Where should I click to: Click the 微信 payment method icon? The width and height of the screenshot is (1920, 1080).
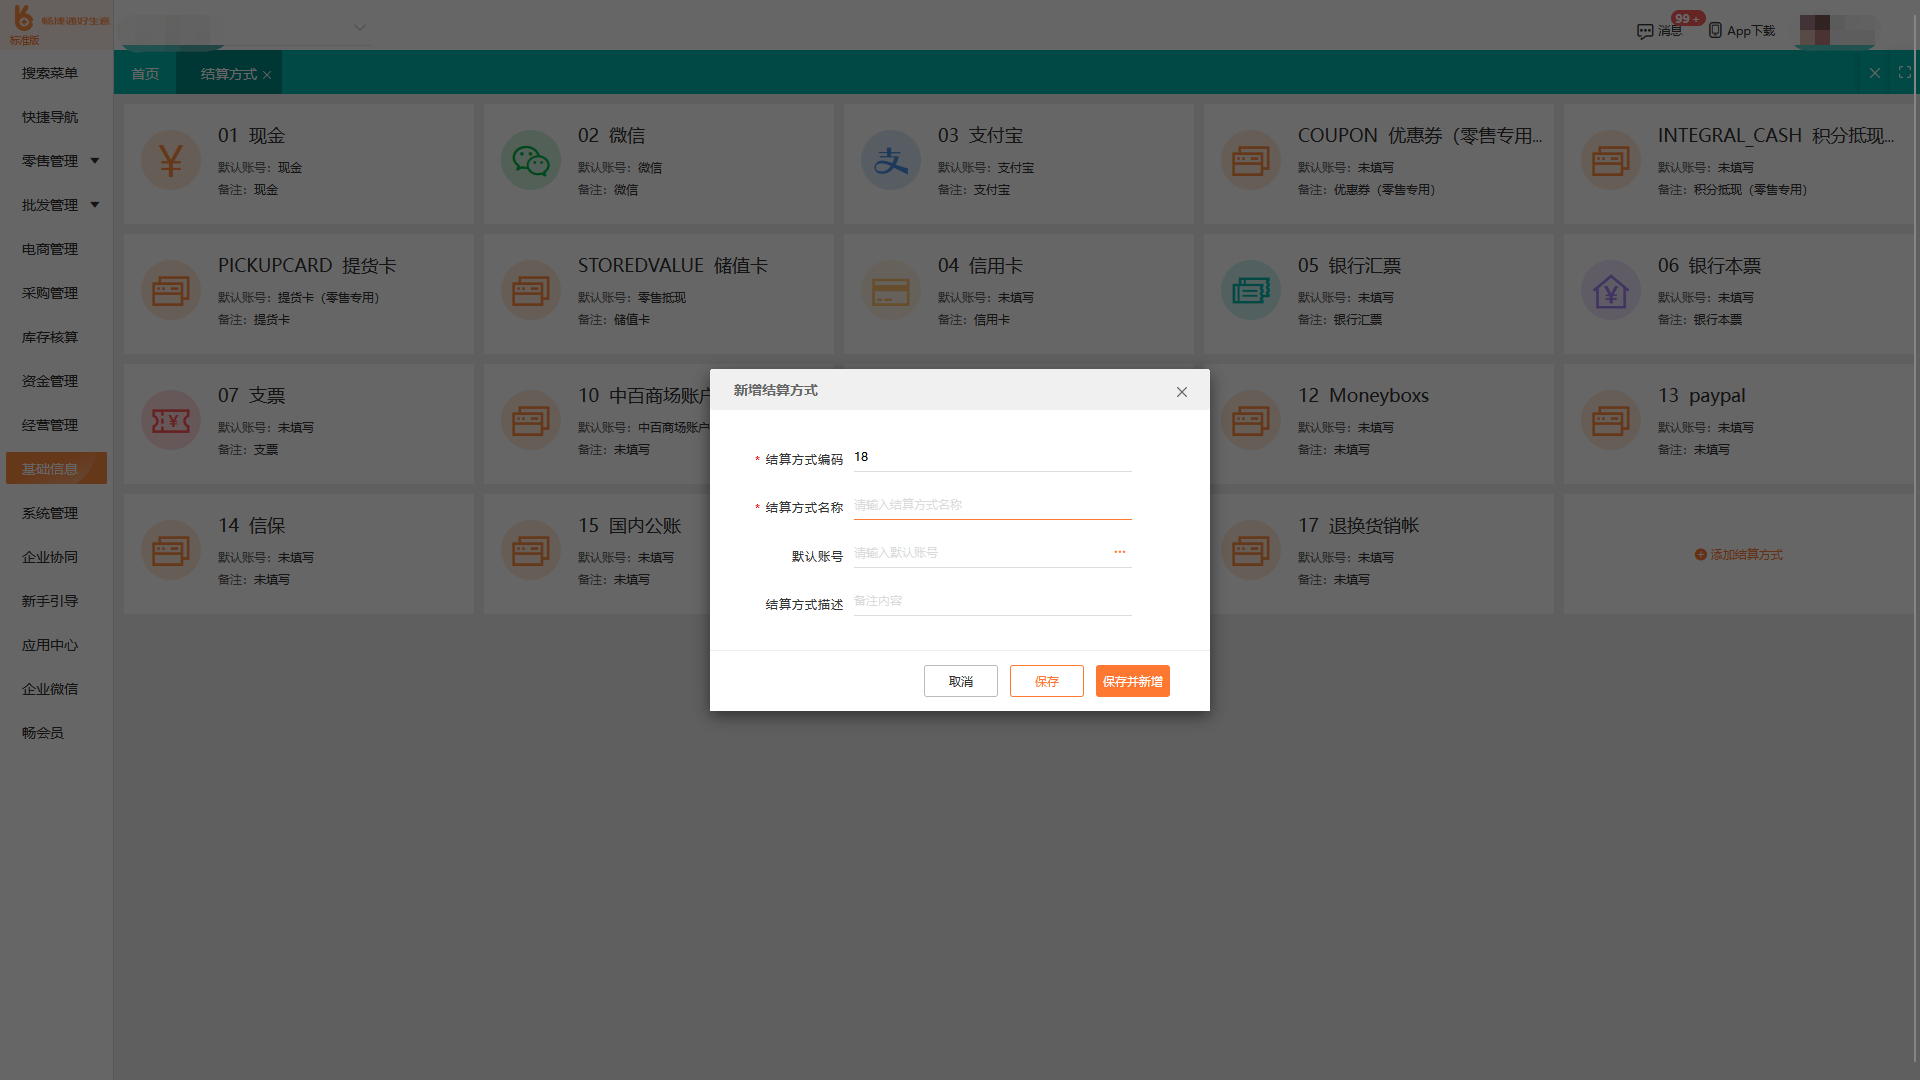pos(527,158)
